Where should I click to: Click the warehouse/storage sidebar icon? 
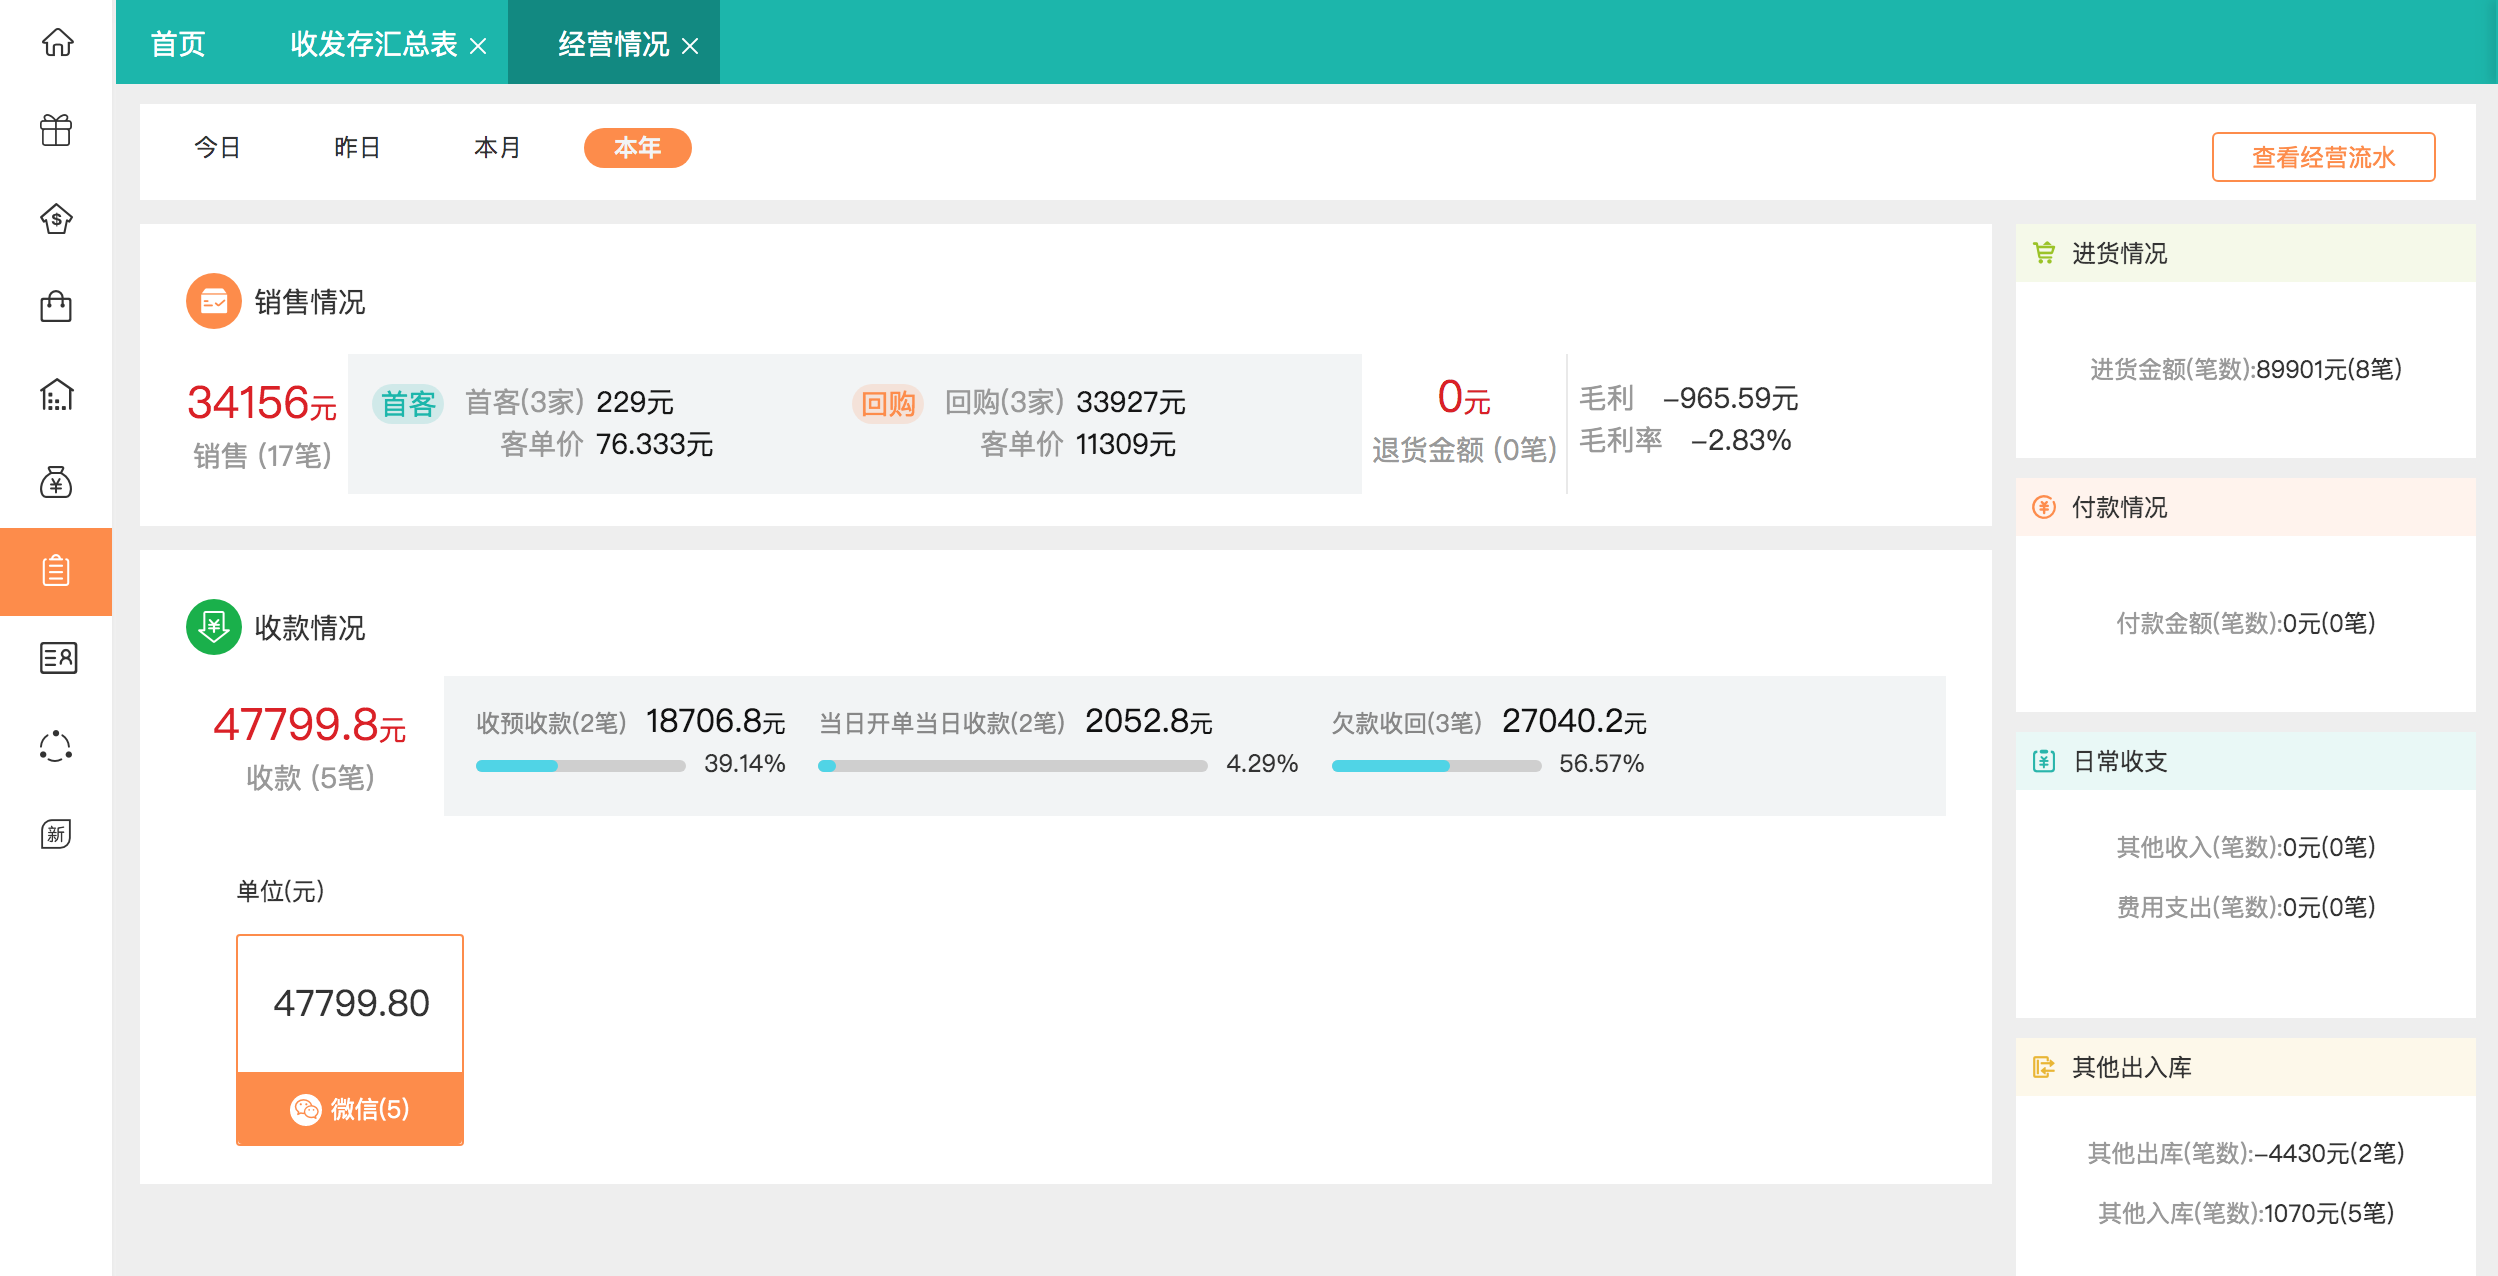(x=55, y=395)
